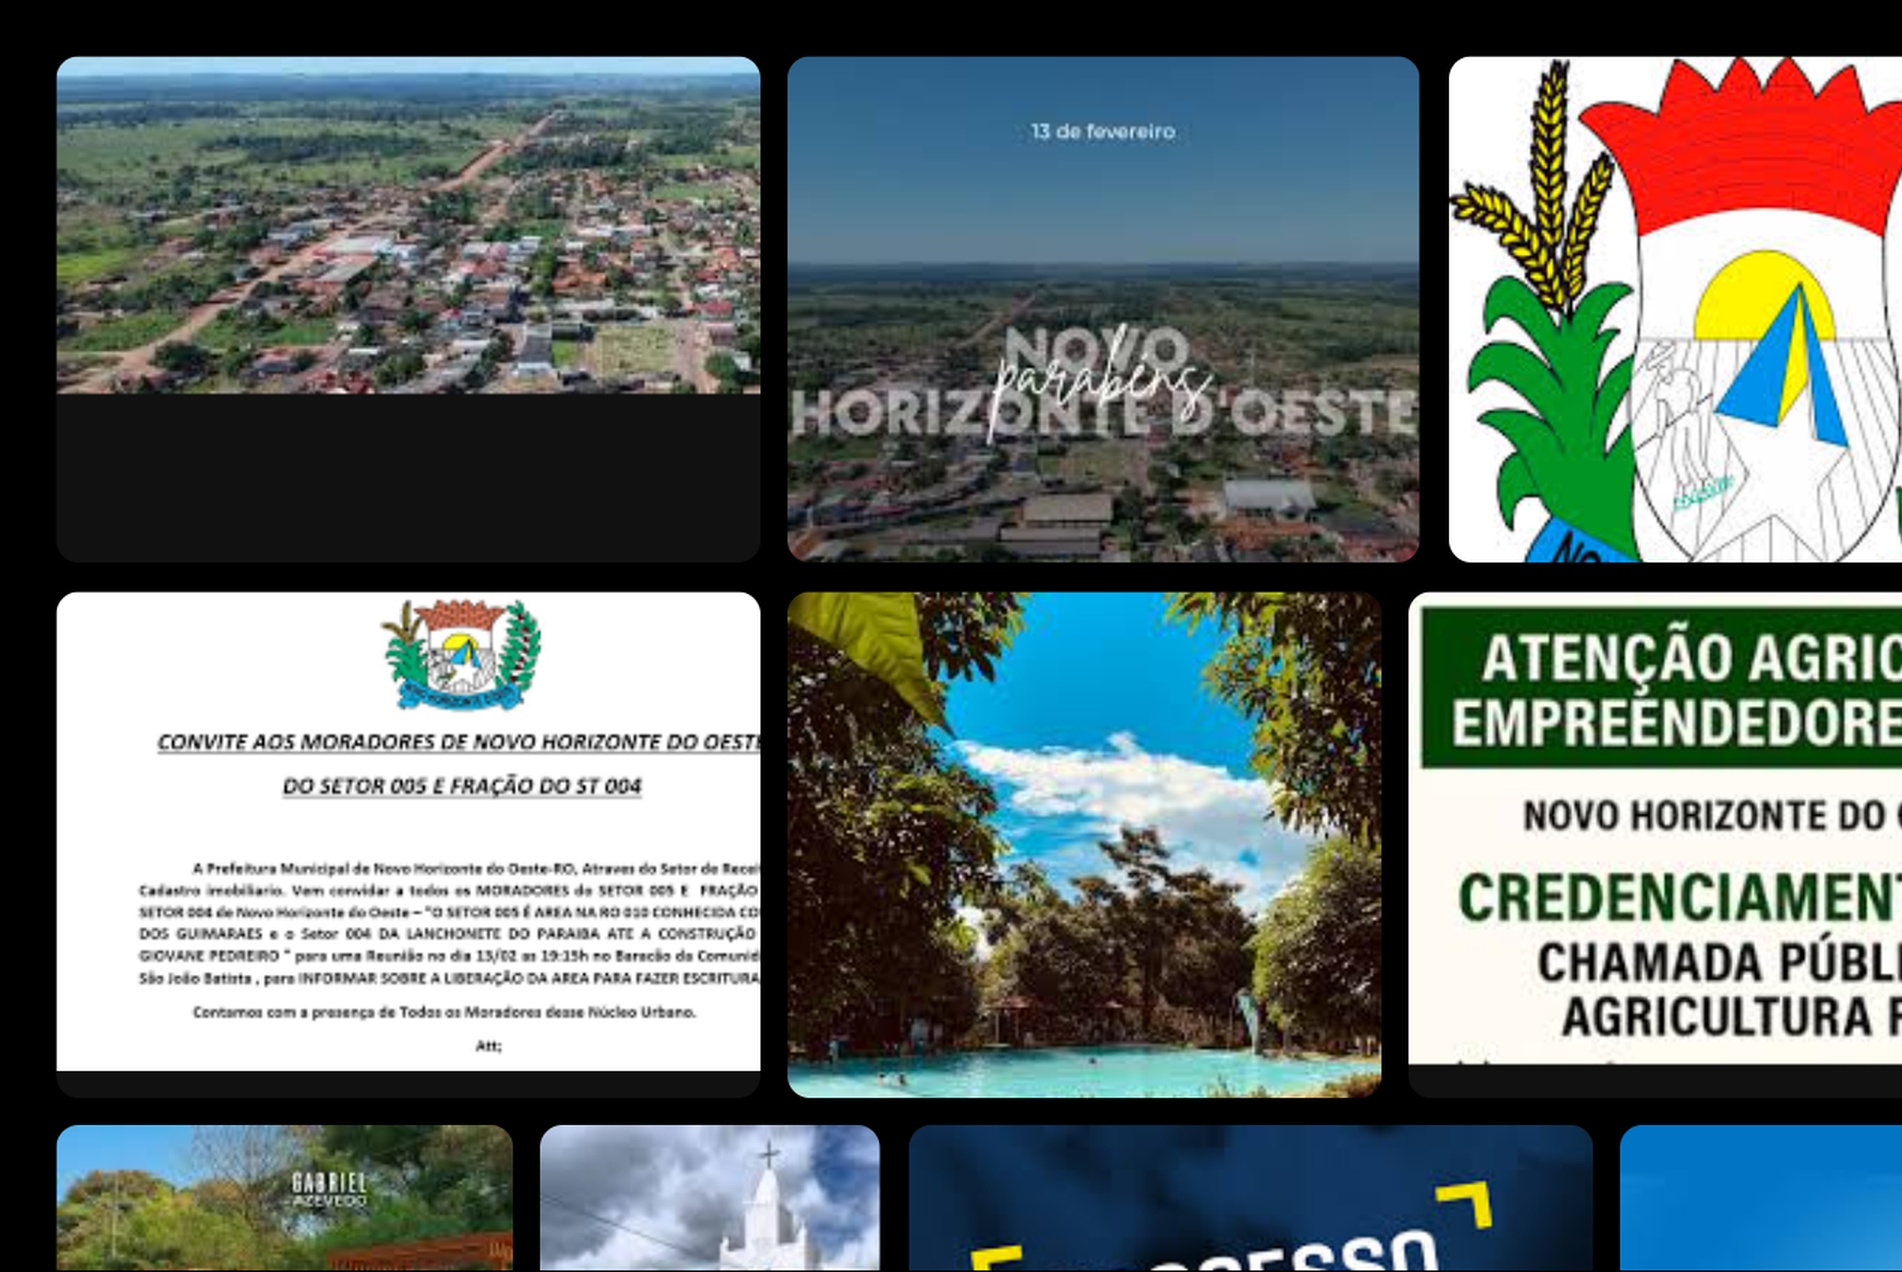The image size is (1902, 1272).
Task: Click the 'CONVITE AOS MORADORES' heading
Action: point(458,742)
